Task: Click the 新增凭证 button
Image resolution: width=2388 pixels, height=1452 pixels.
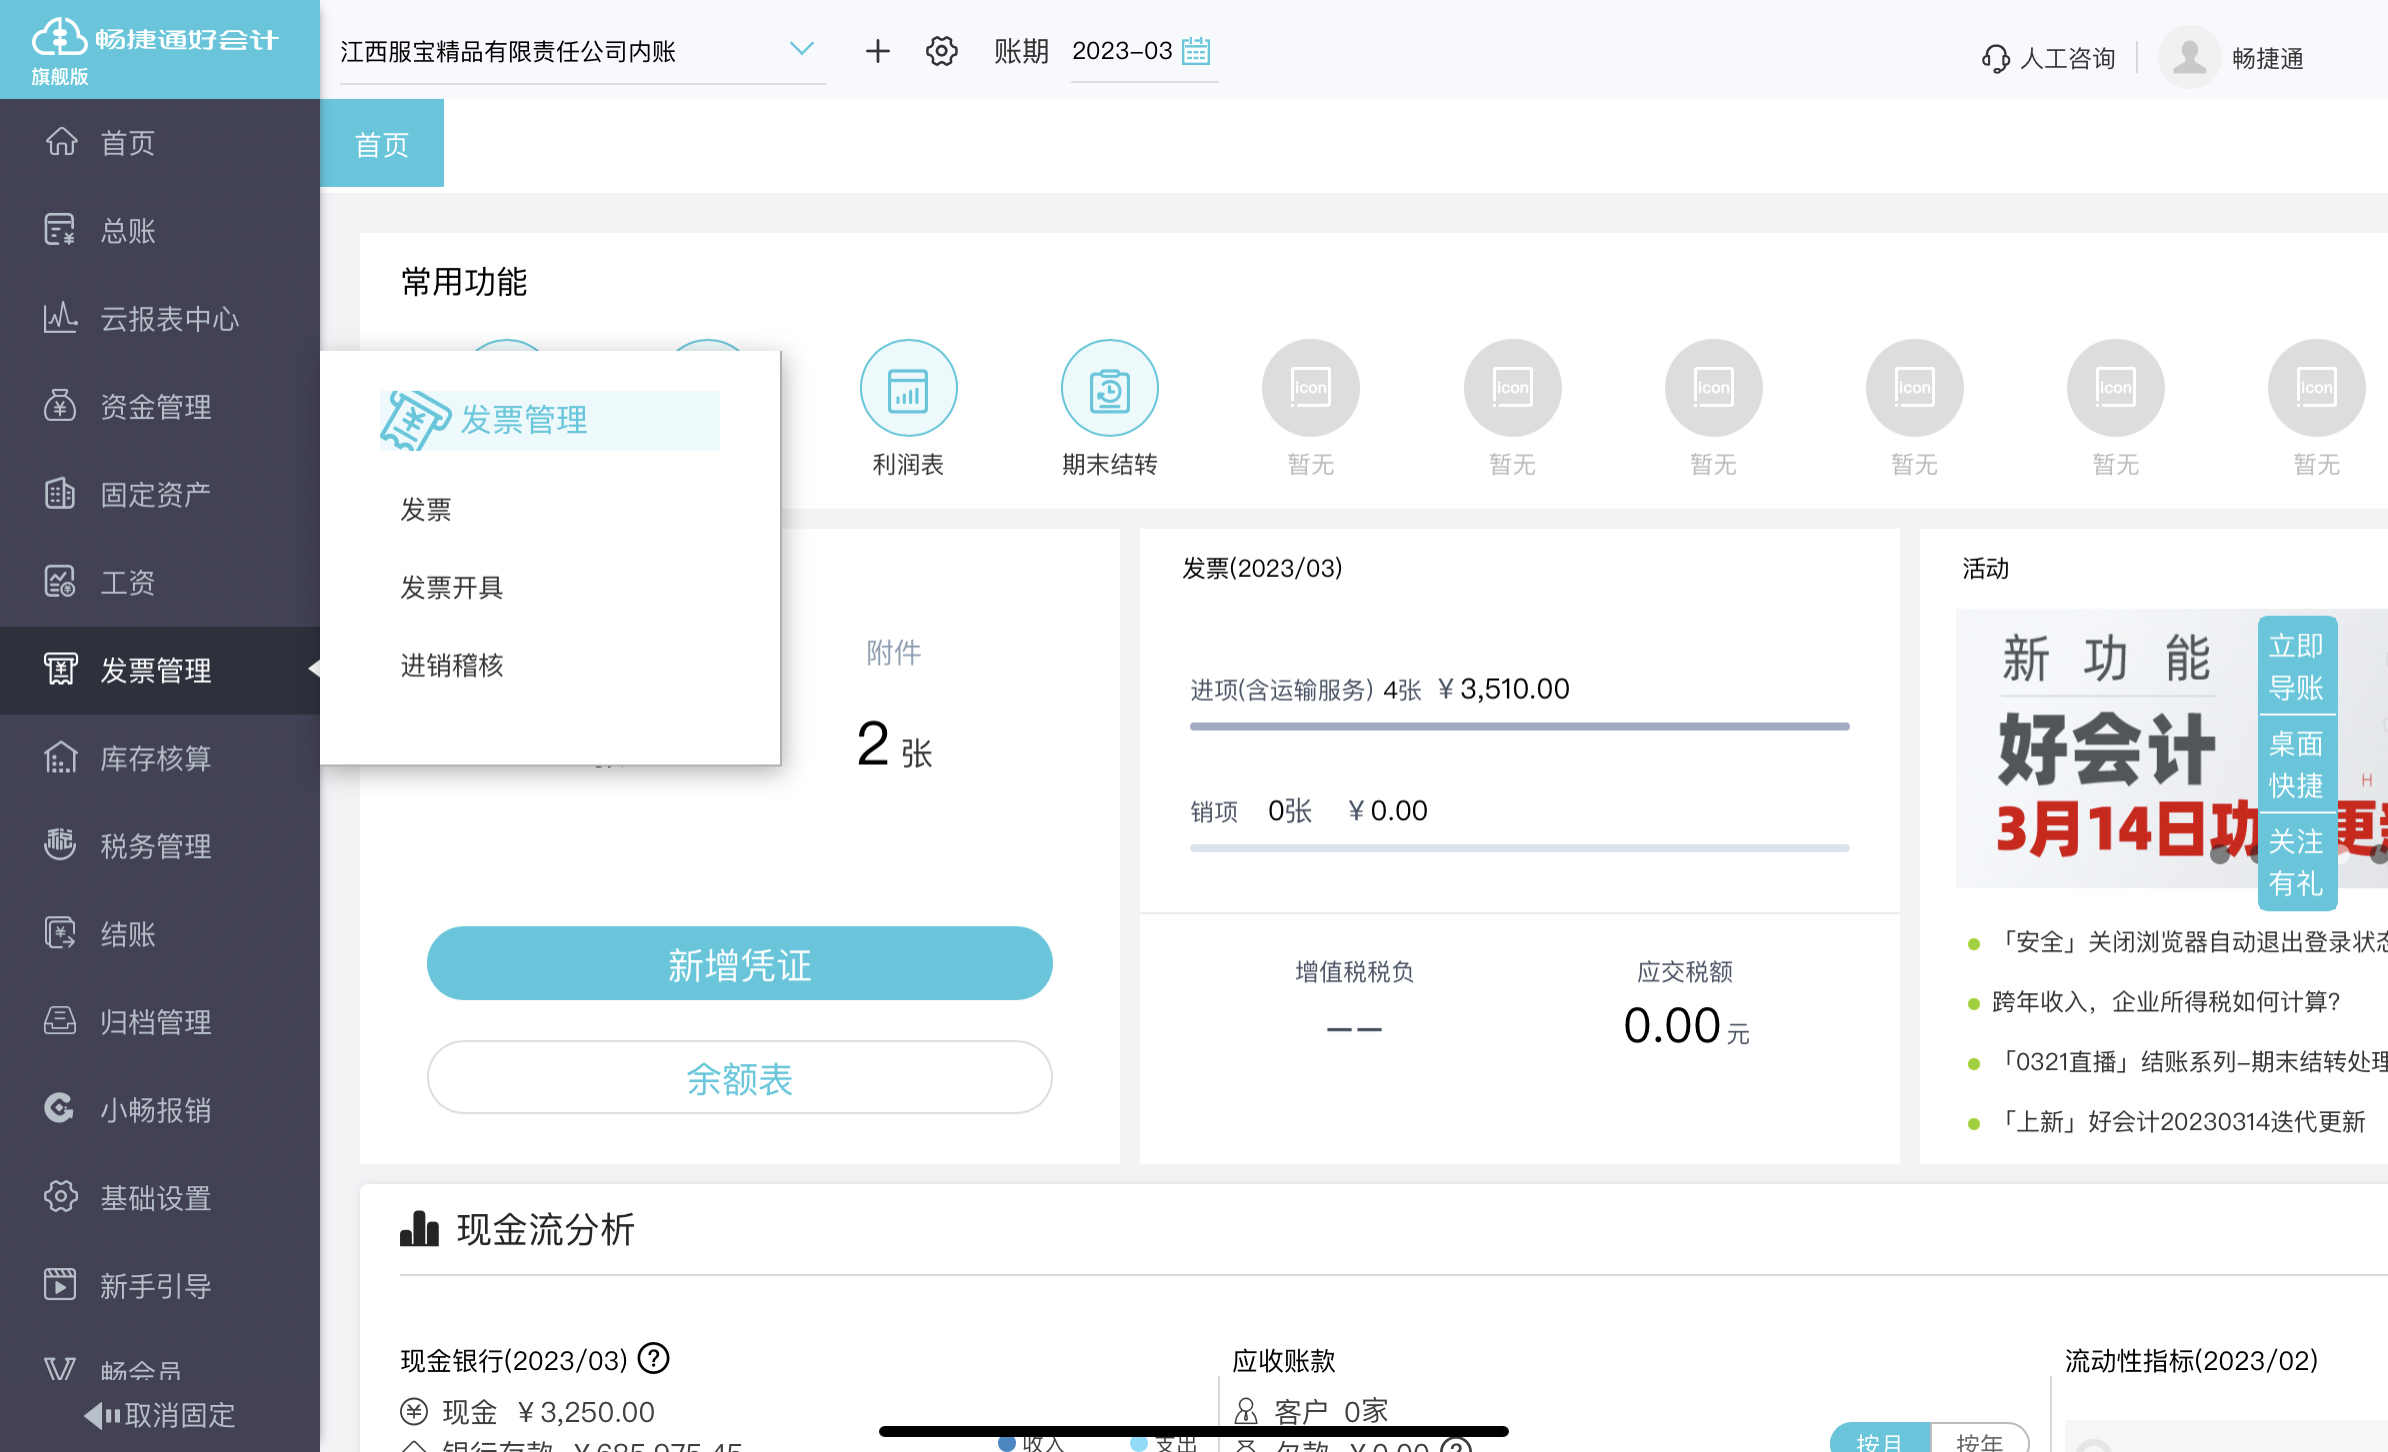Action: pos(739,964)
